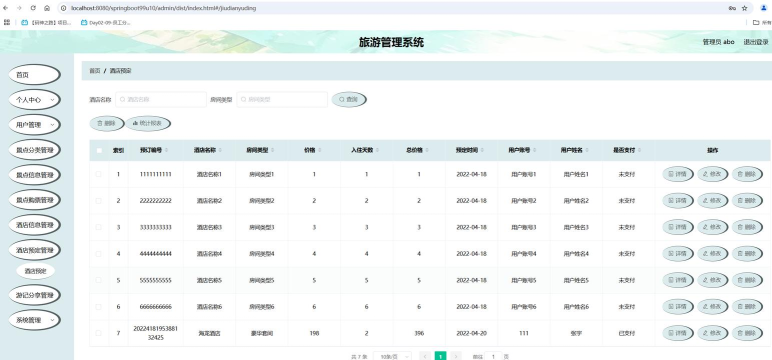Expand the 用户管理 sidebar menu
Screen dimensions: 772x360
click(x=34, y=125)
